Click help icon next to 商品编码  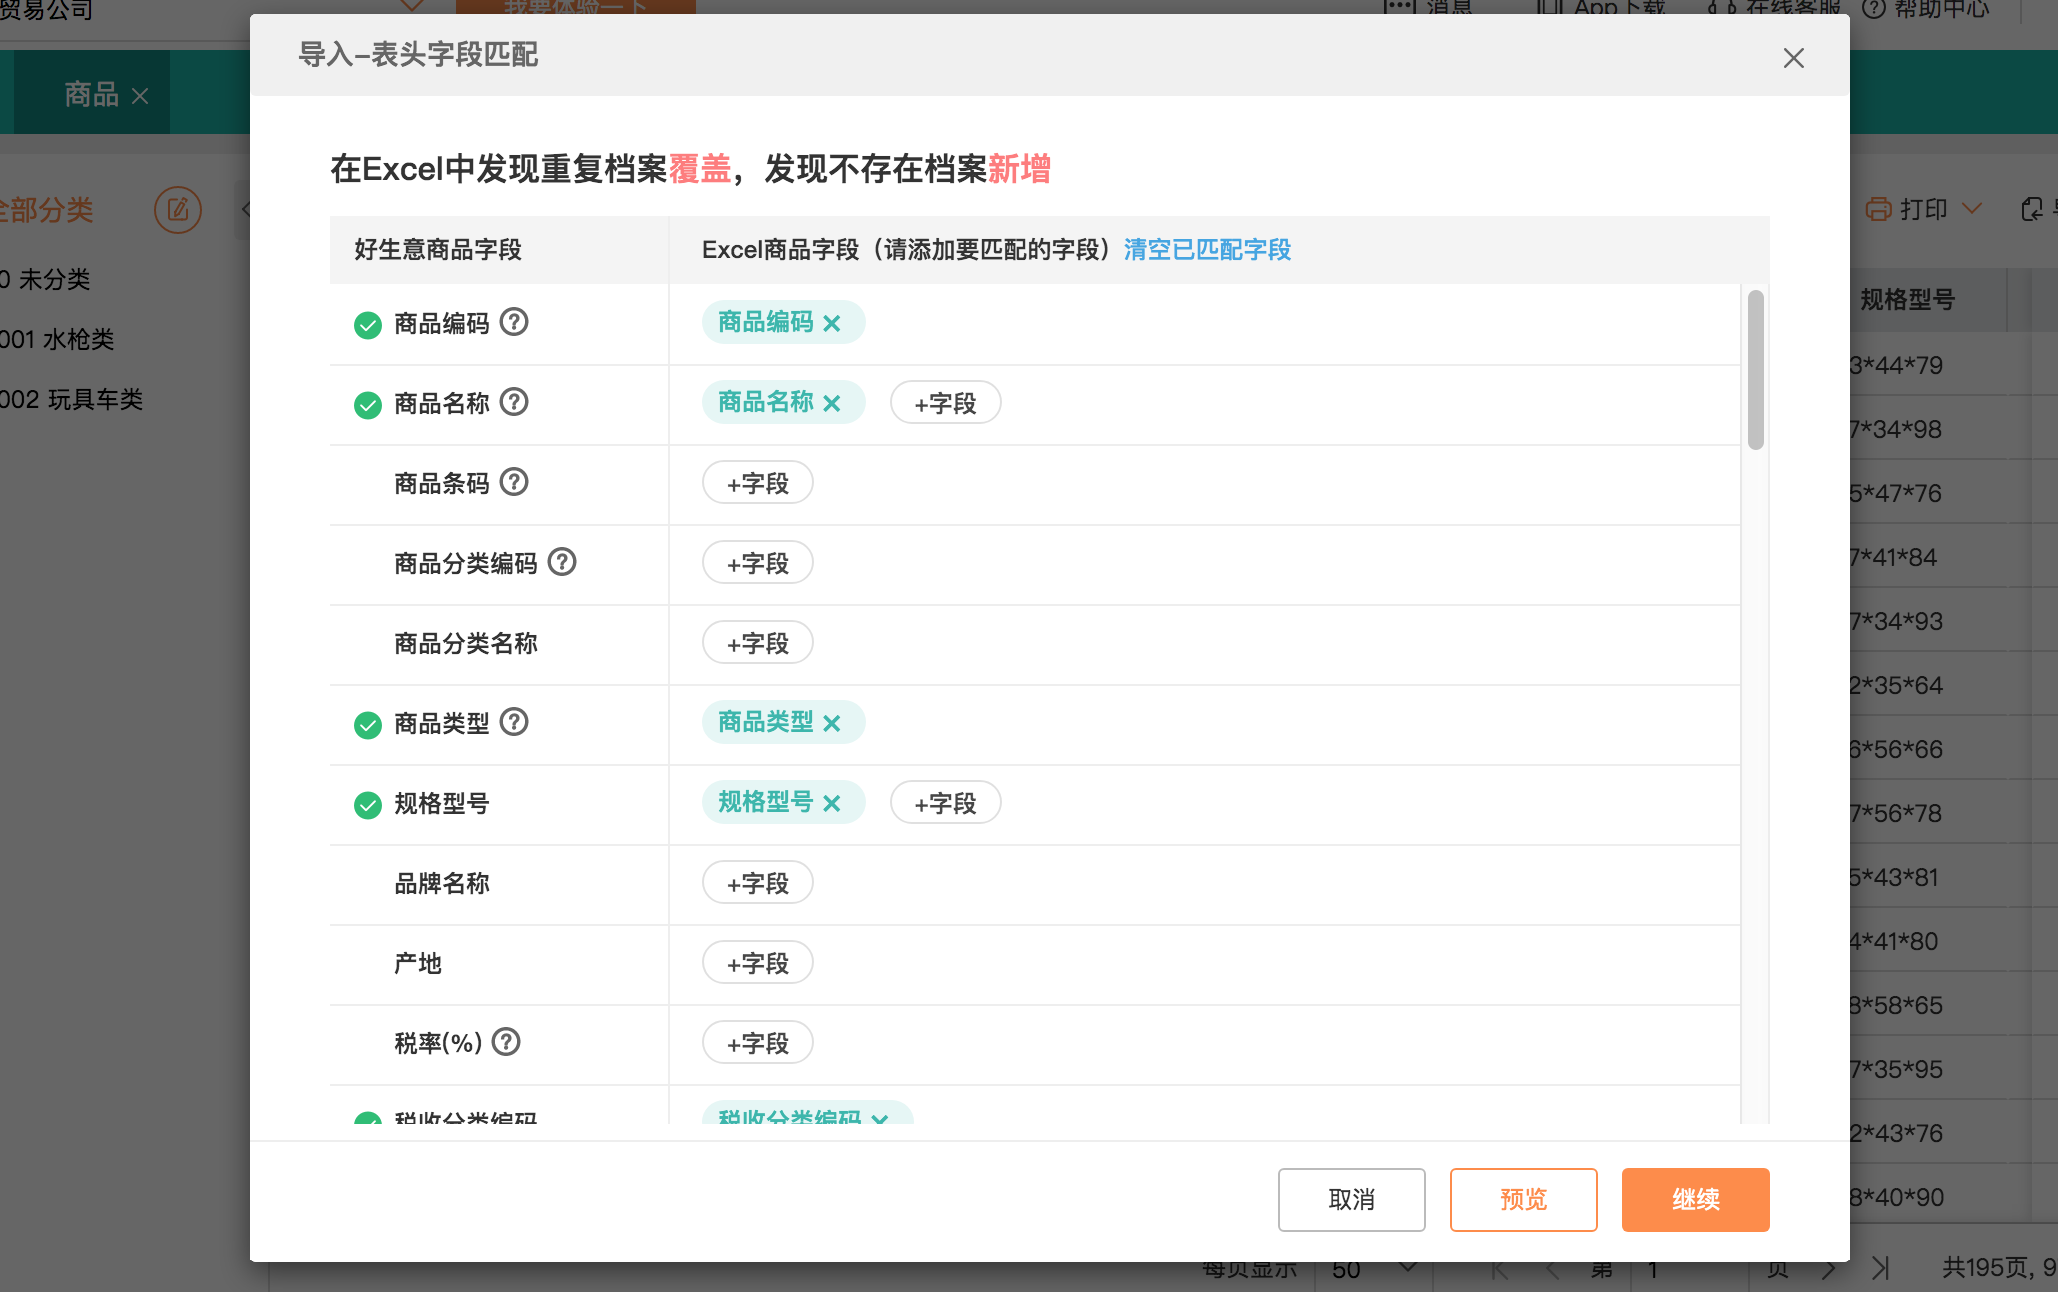[516, 322]
